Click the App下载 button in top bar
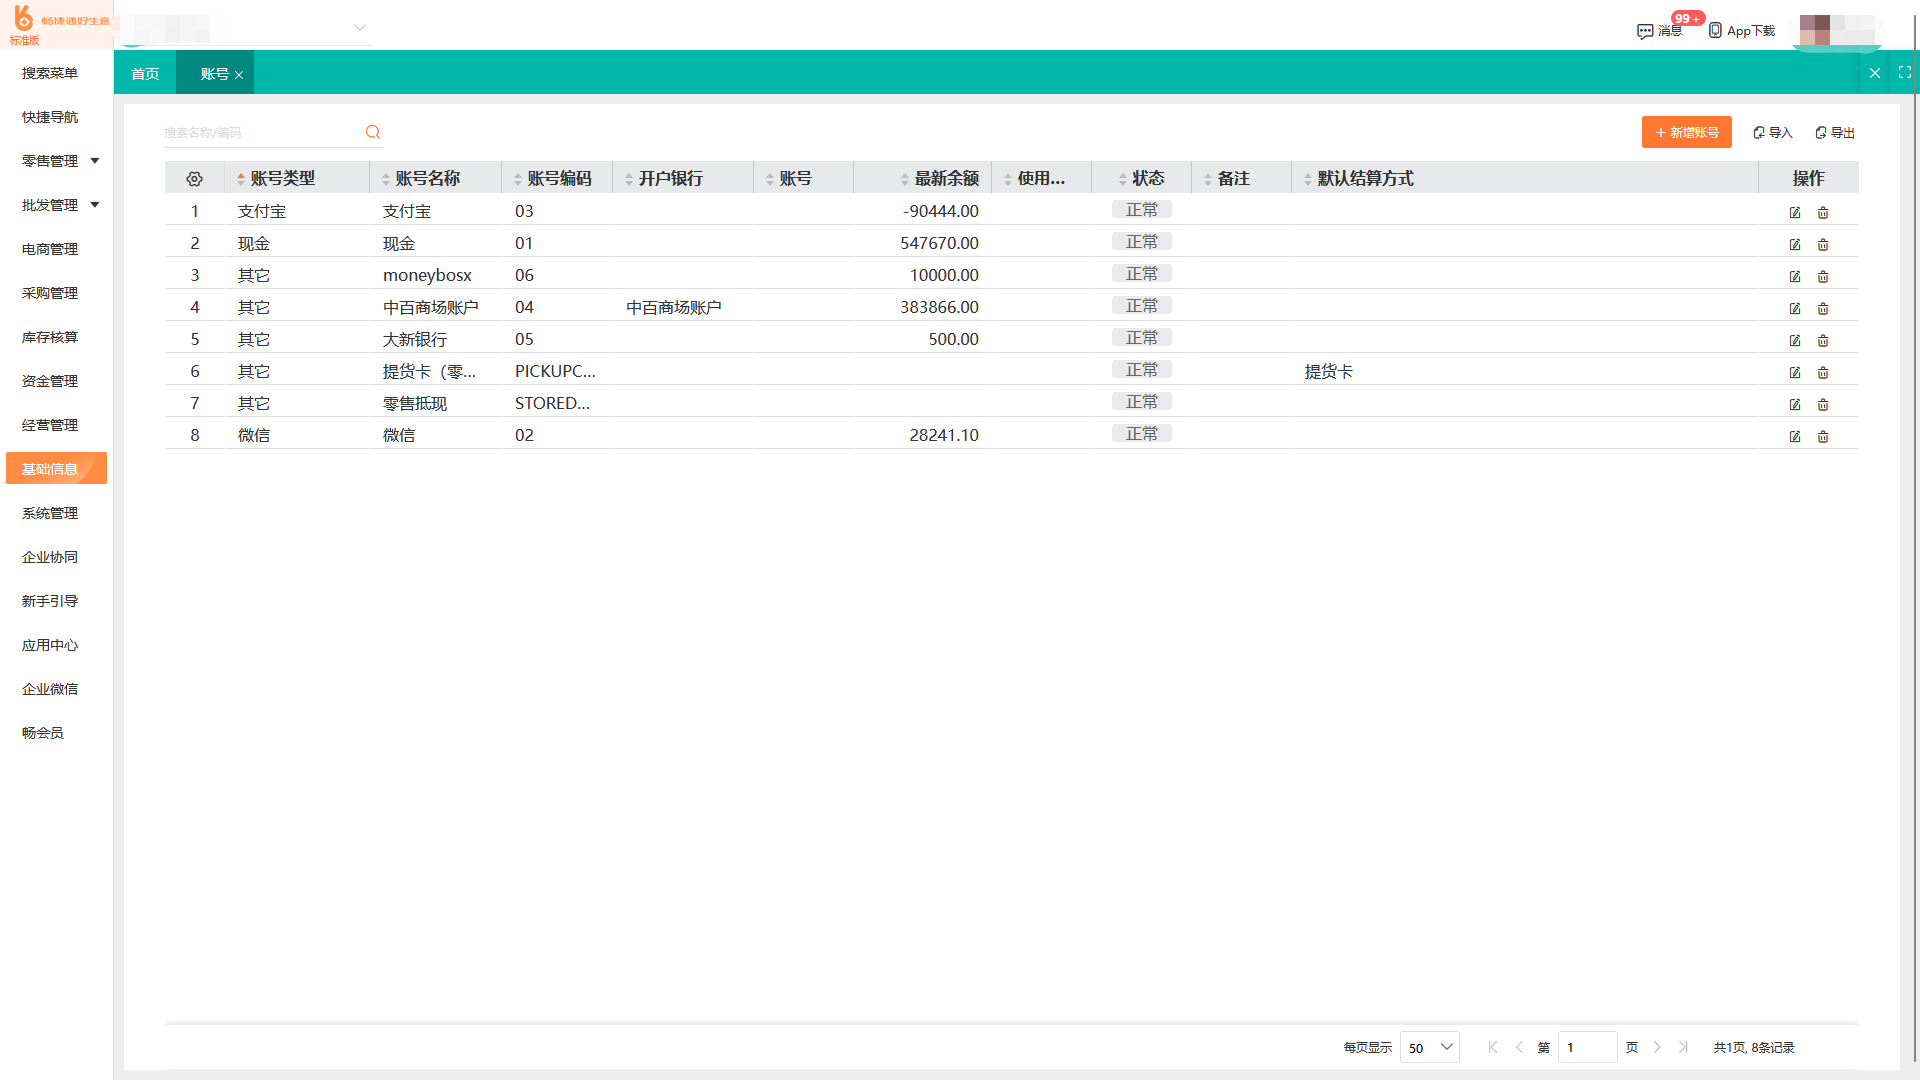The height and width of the screenshot is (1080, 1920). 1743,29
